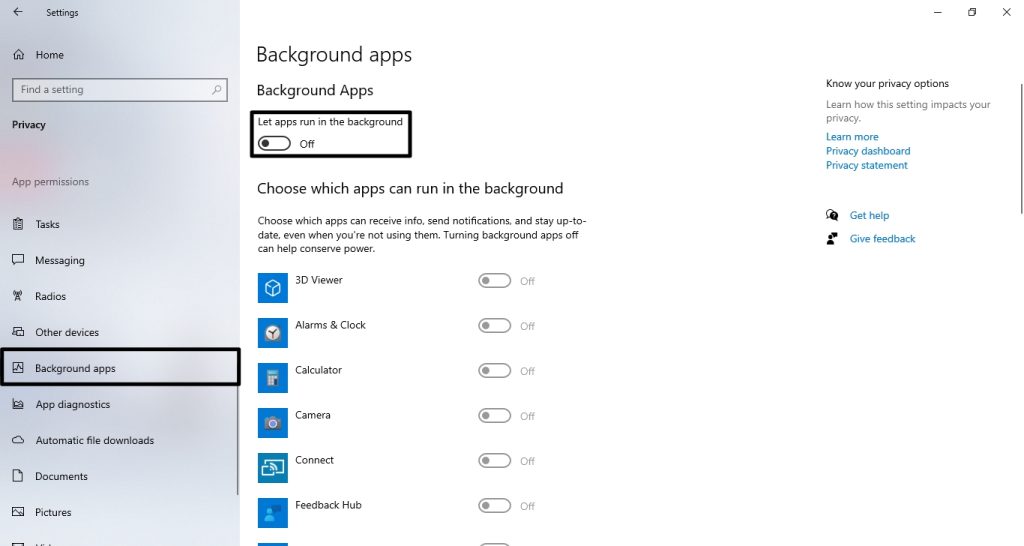The width and height of the screenshot is (1024, 546).
Task: Toggle Camera background switch
Action: click(494, 416)
